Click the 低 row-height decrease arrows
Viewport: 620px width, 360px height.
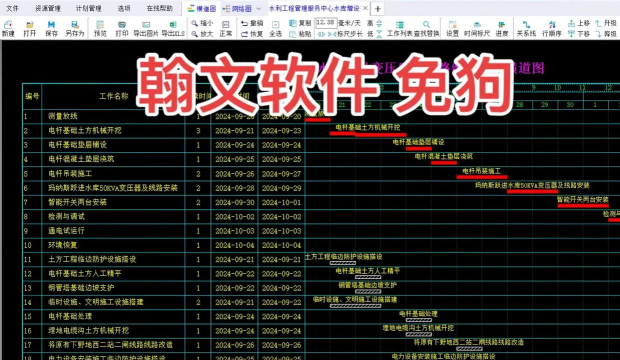coord(379,34)
